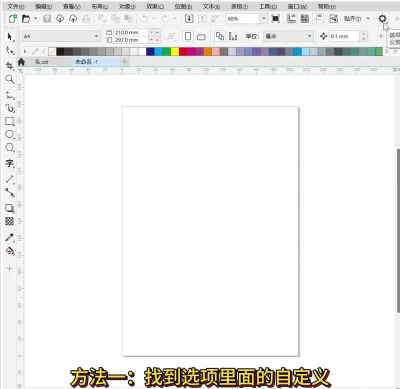Screen dimensions: 400x389
Task: Select the Rectangle tool
Action: pyautogui.click(x=10, y=121)
